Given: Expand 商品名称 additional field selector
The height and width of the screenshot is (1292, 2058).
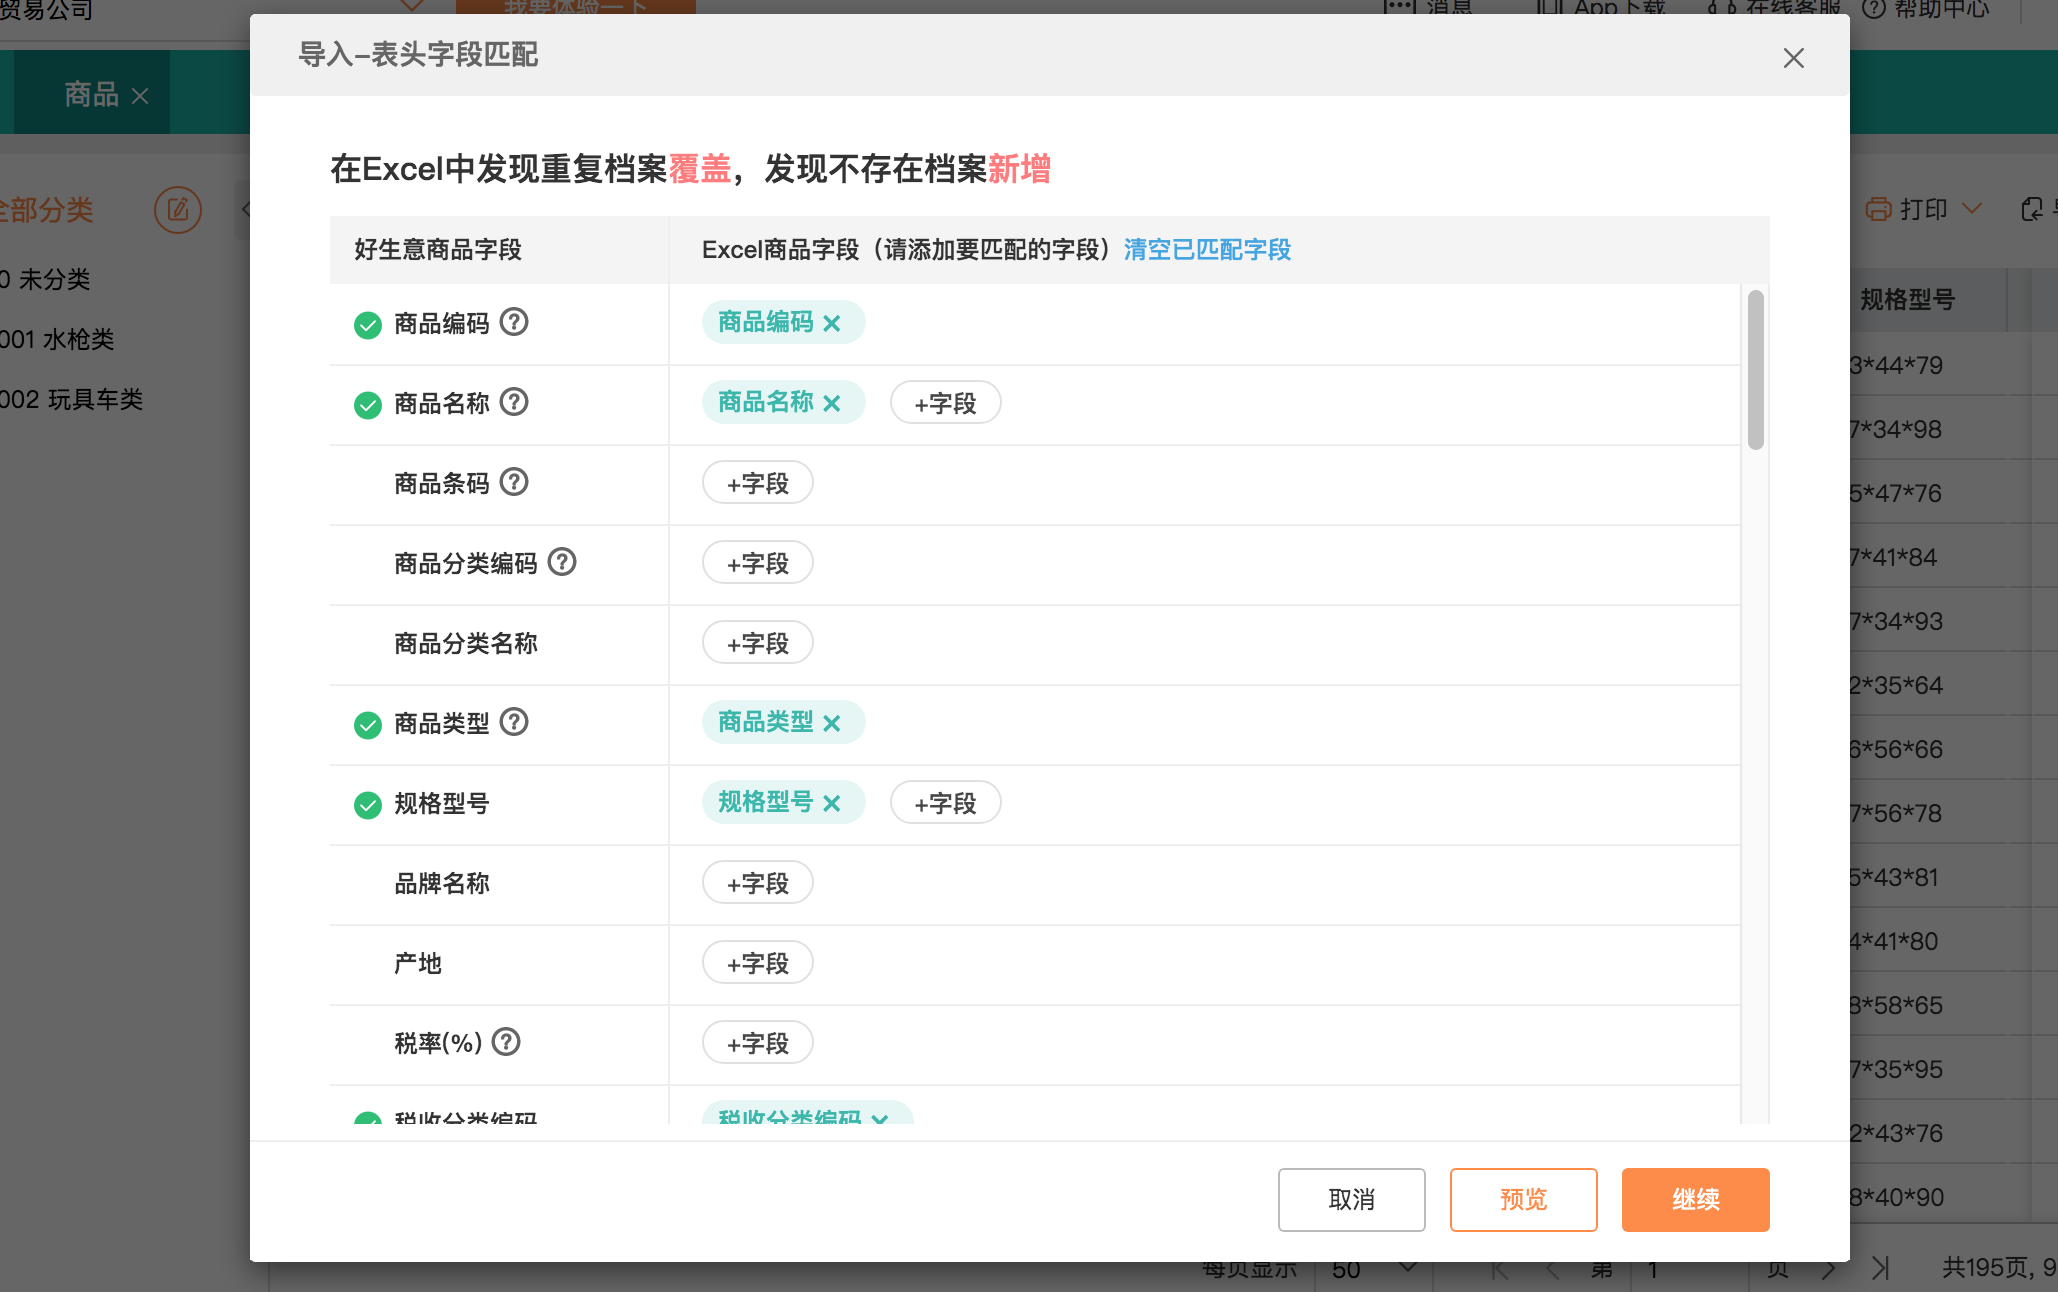Looking at the screenshot, I should coord(946,402).
